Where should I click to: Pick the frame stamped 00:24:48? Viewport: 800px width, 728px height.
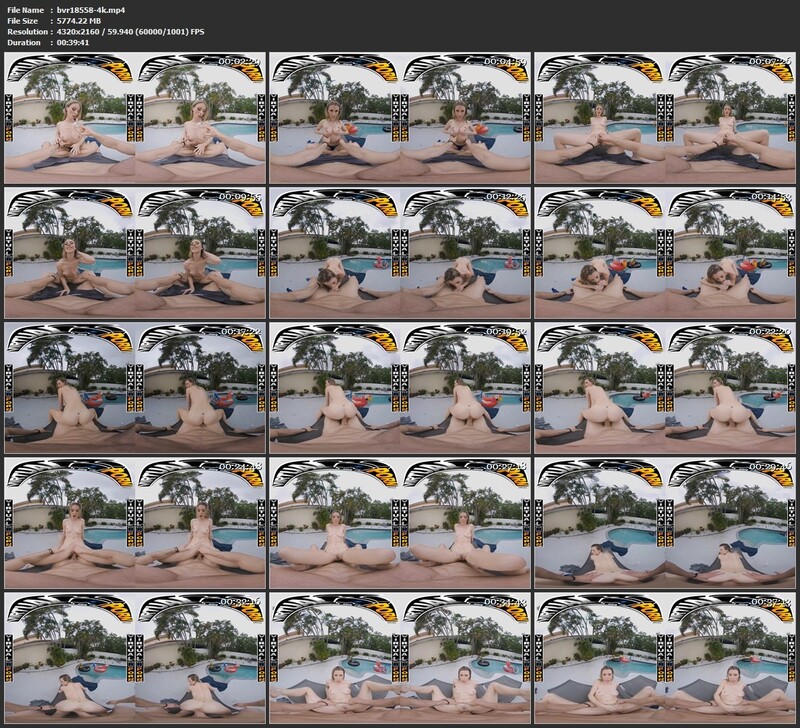[136, 520]
